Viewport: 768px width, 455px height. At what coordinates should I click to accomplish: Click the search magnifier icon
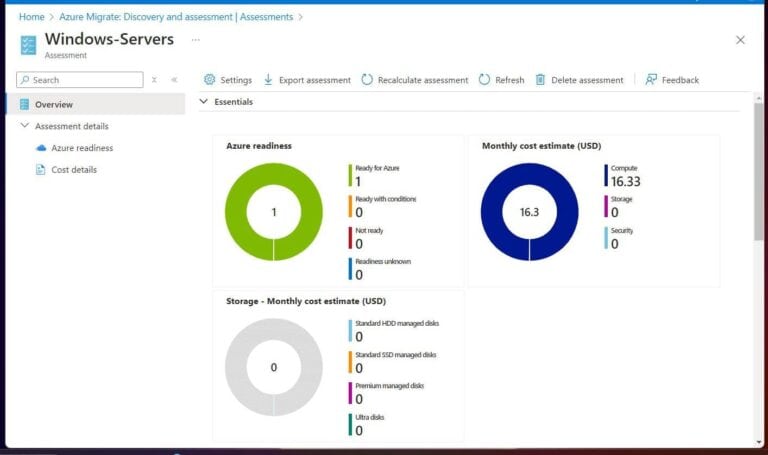click(x=24, y=79)
